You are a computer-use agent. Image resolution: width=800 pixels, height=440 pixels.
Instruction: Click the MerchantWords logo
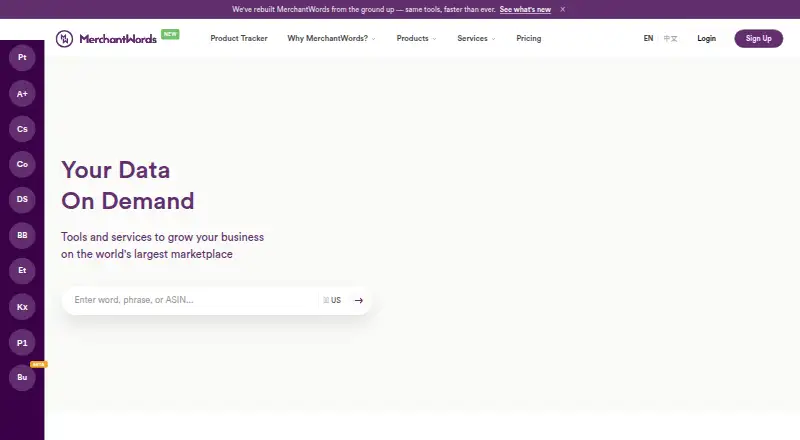(x=106, y=39)
